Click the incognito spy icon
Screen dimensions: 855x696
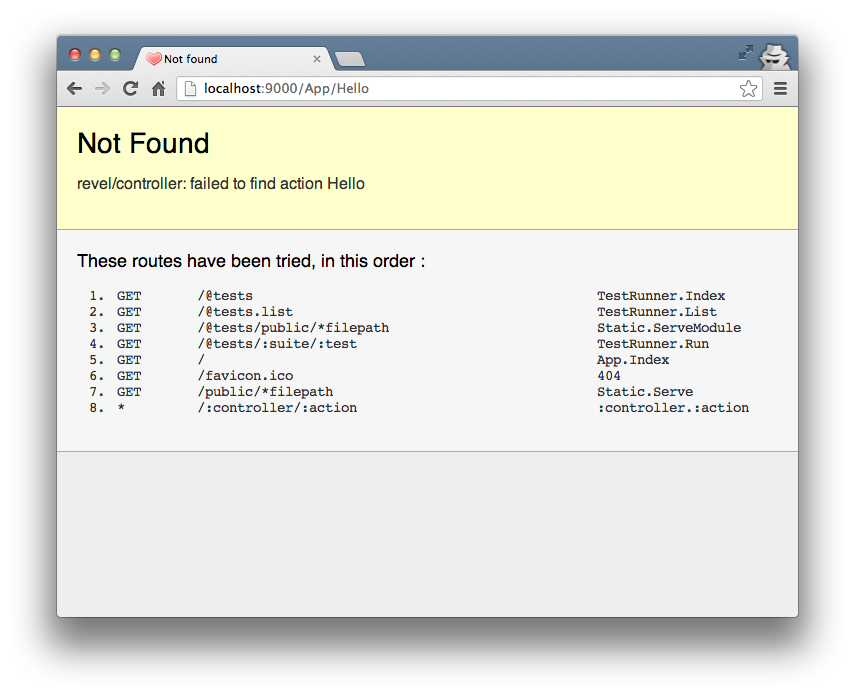pos(774,56)
